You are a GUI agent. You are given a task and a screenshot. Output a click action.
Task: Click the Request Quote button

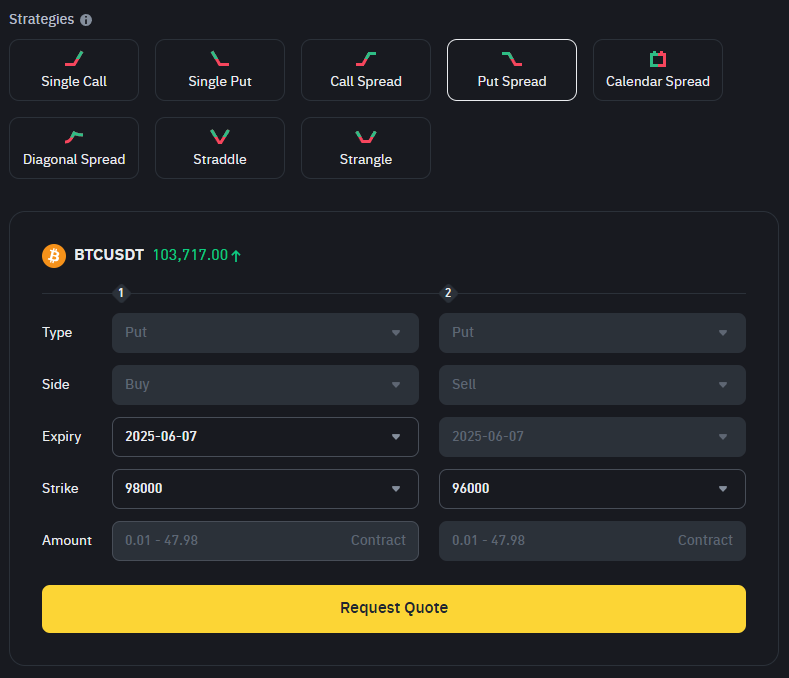[394, 608]
